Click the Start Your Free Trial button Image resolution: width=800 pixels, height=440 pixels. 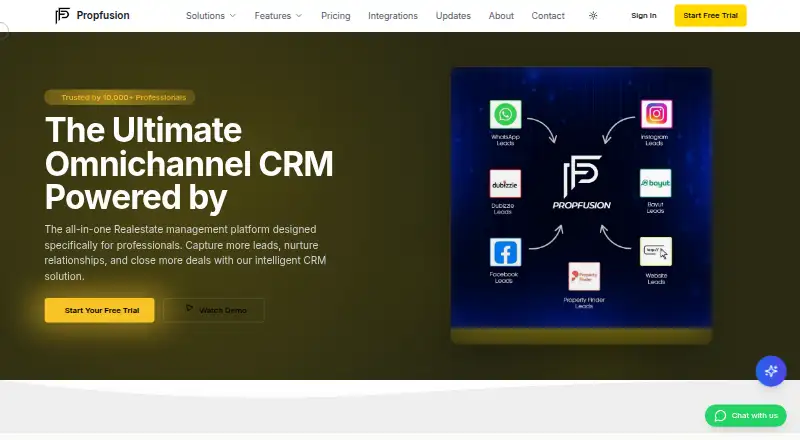tap(99, 310)
